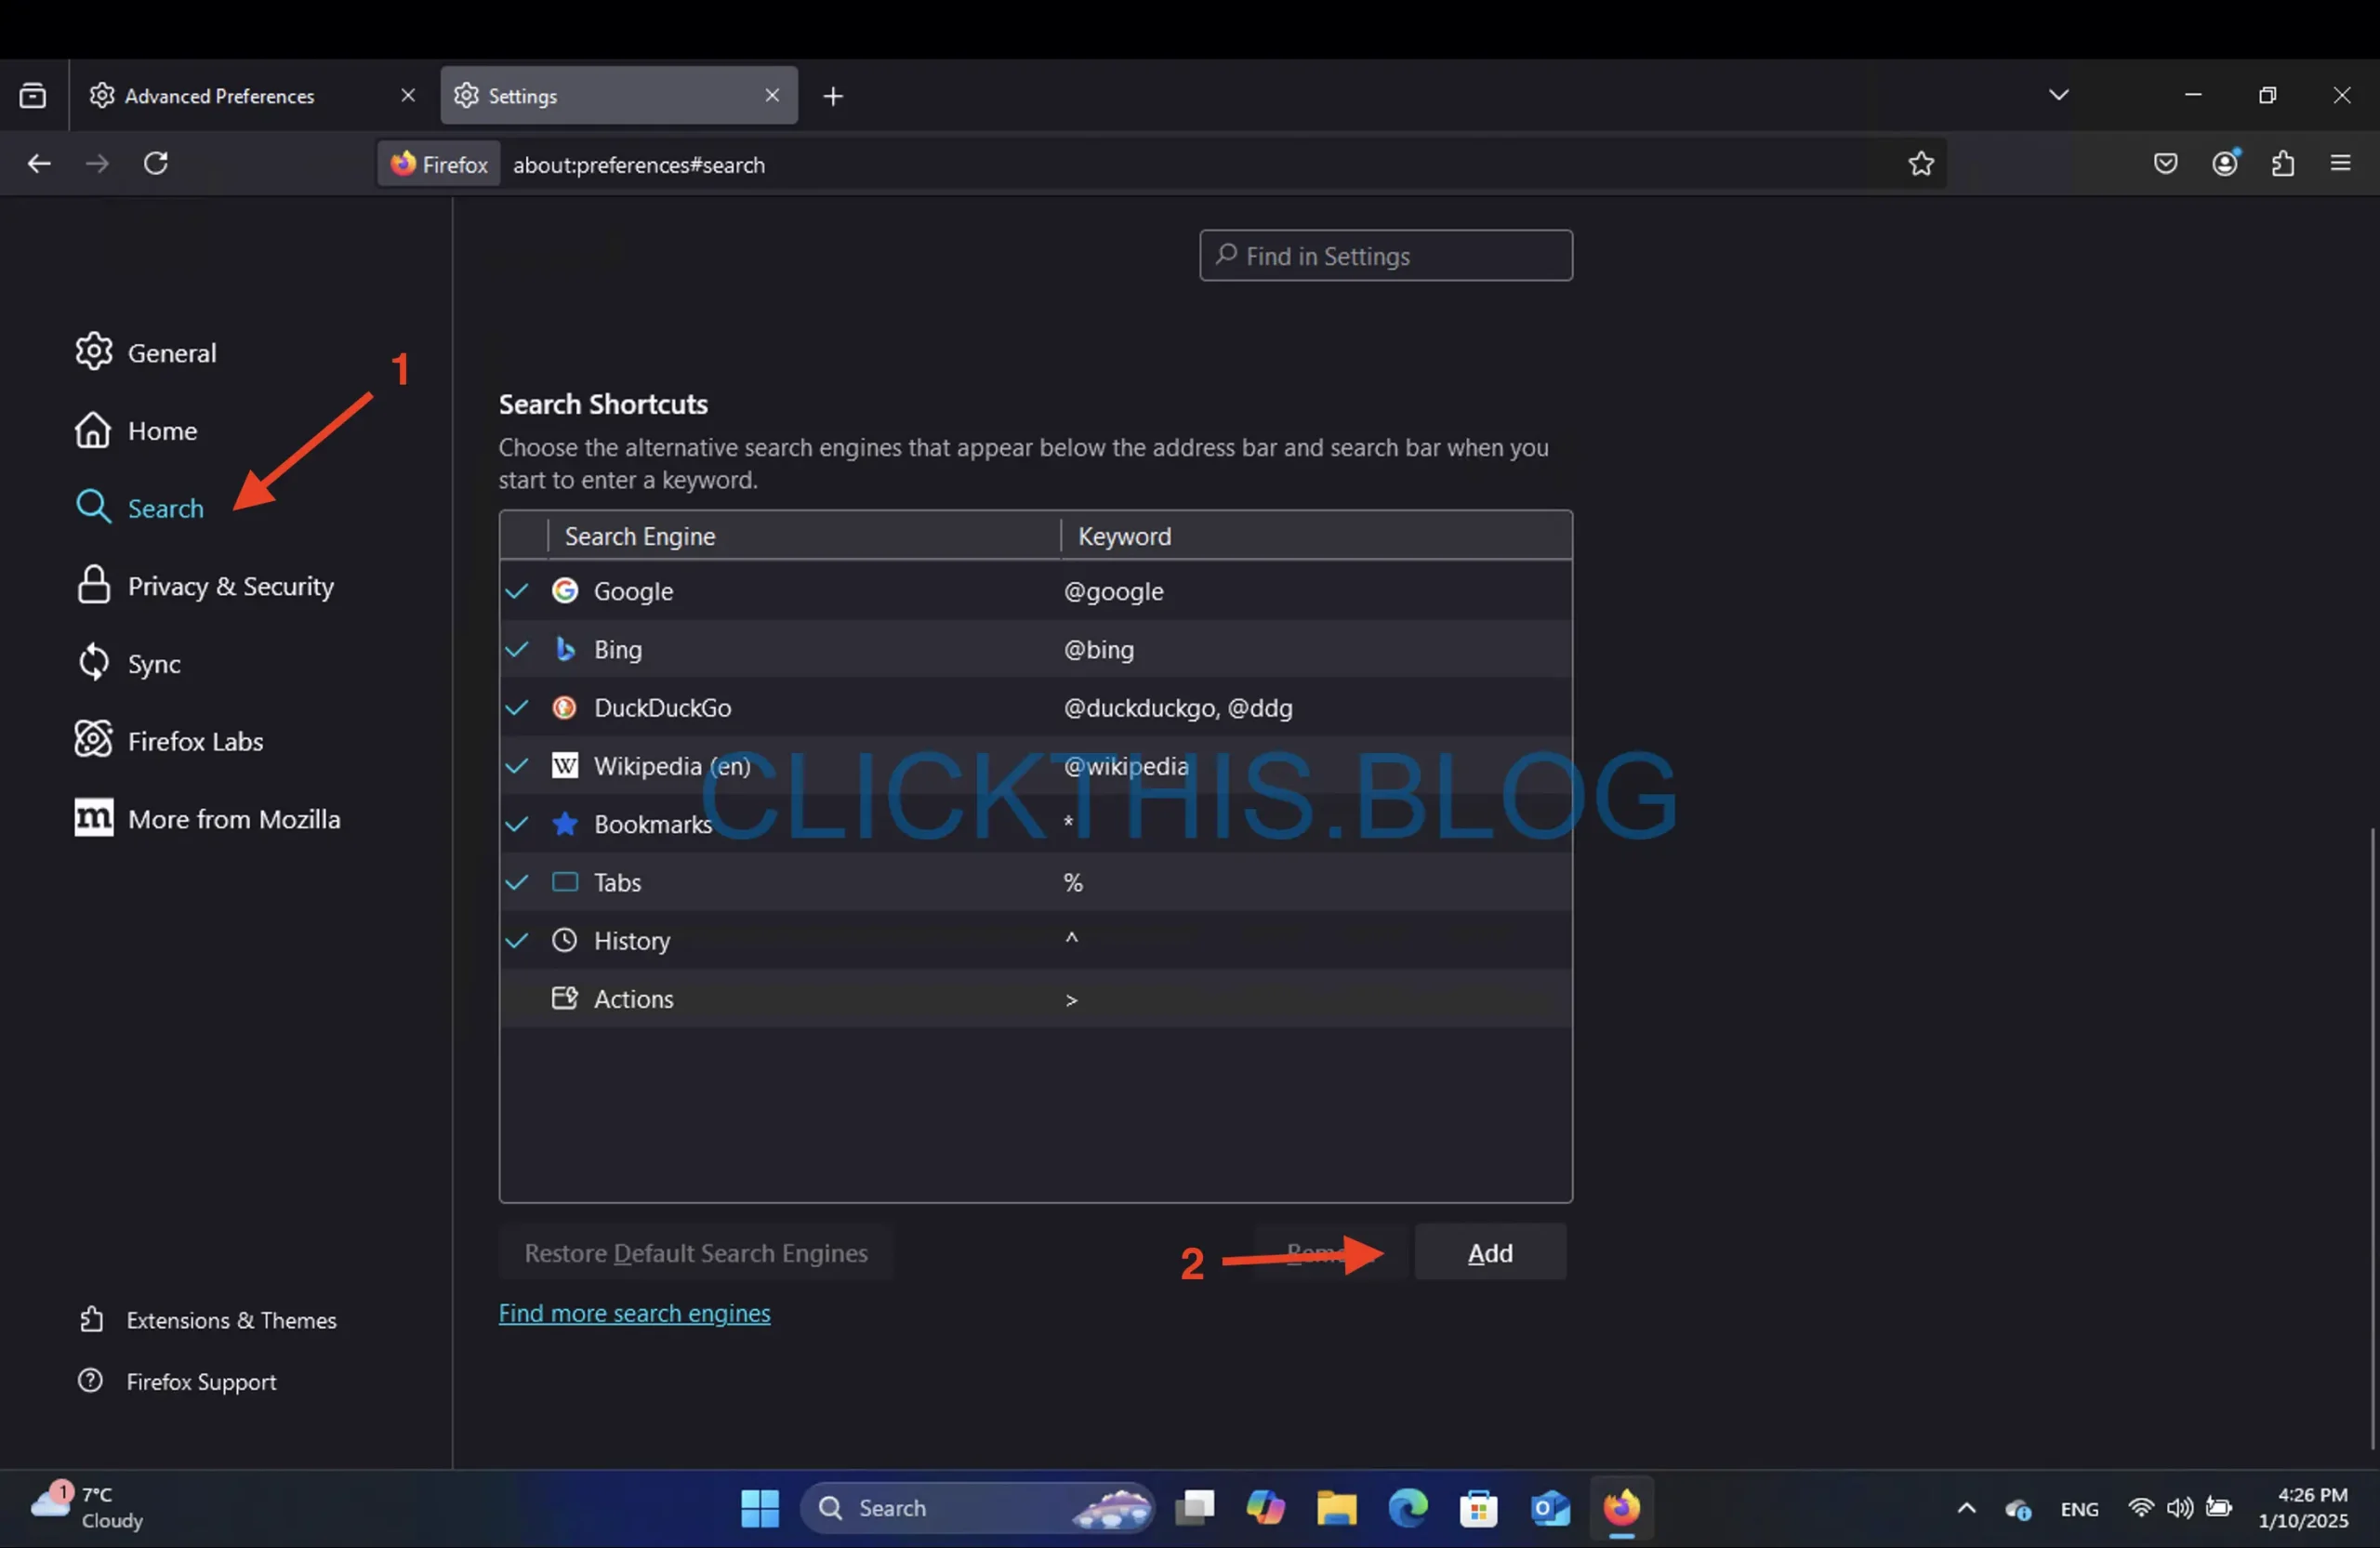Open the clock showing 4:26 PM
The width and height of the screenshot is (2380, 1548).
(2303, 1507)
